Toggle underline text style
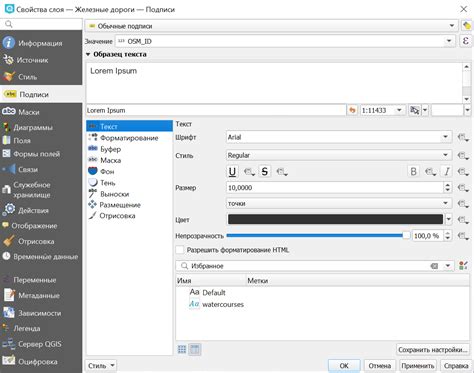 (x=232, y=172)
